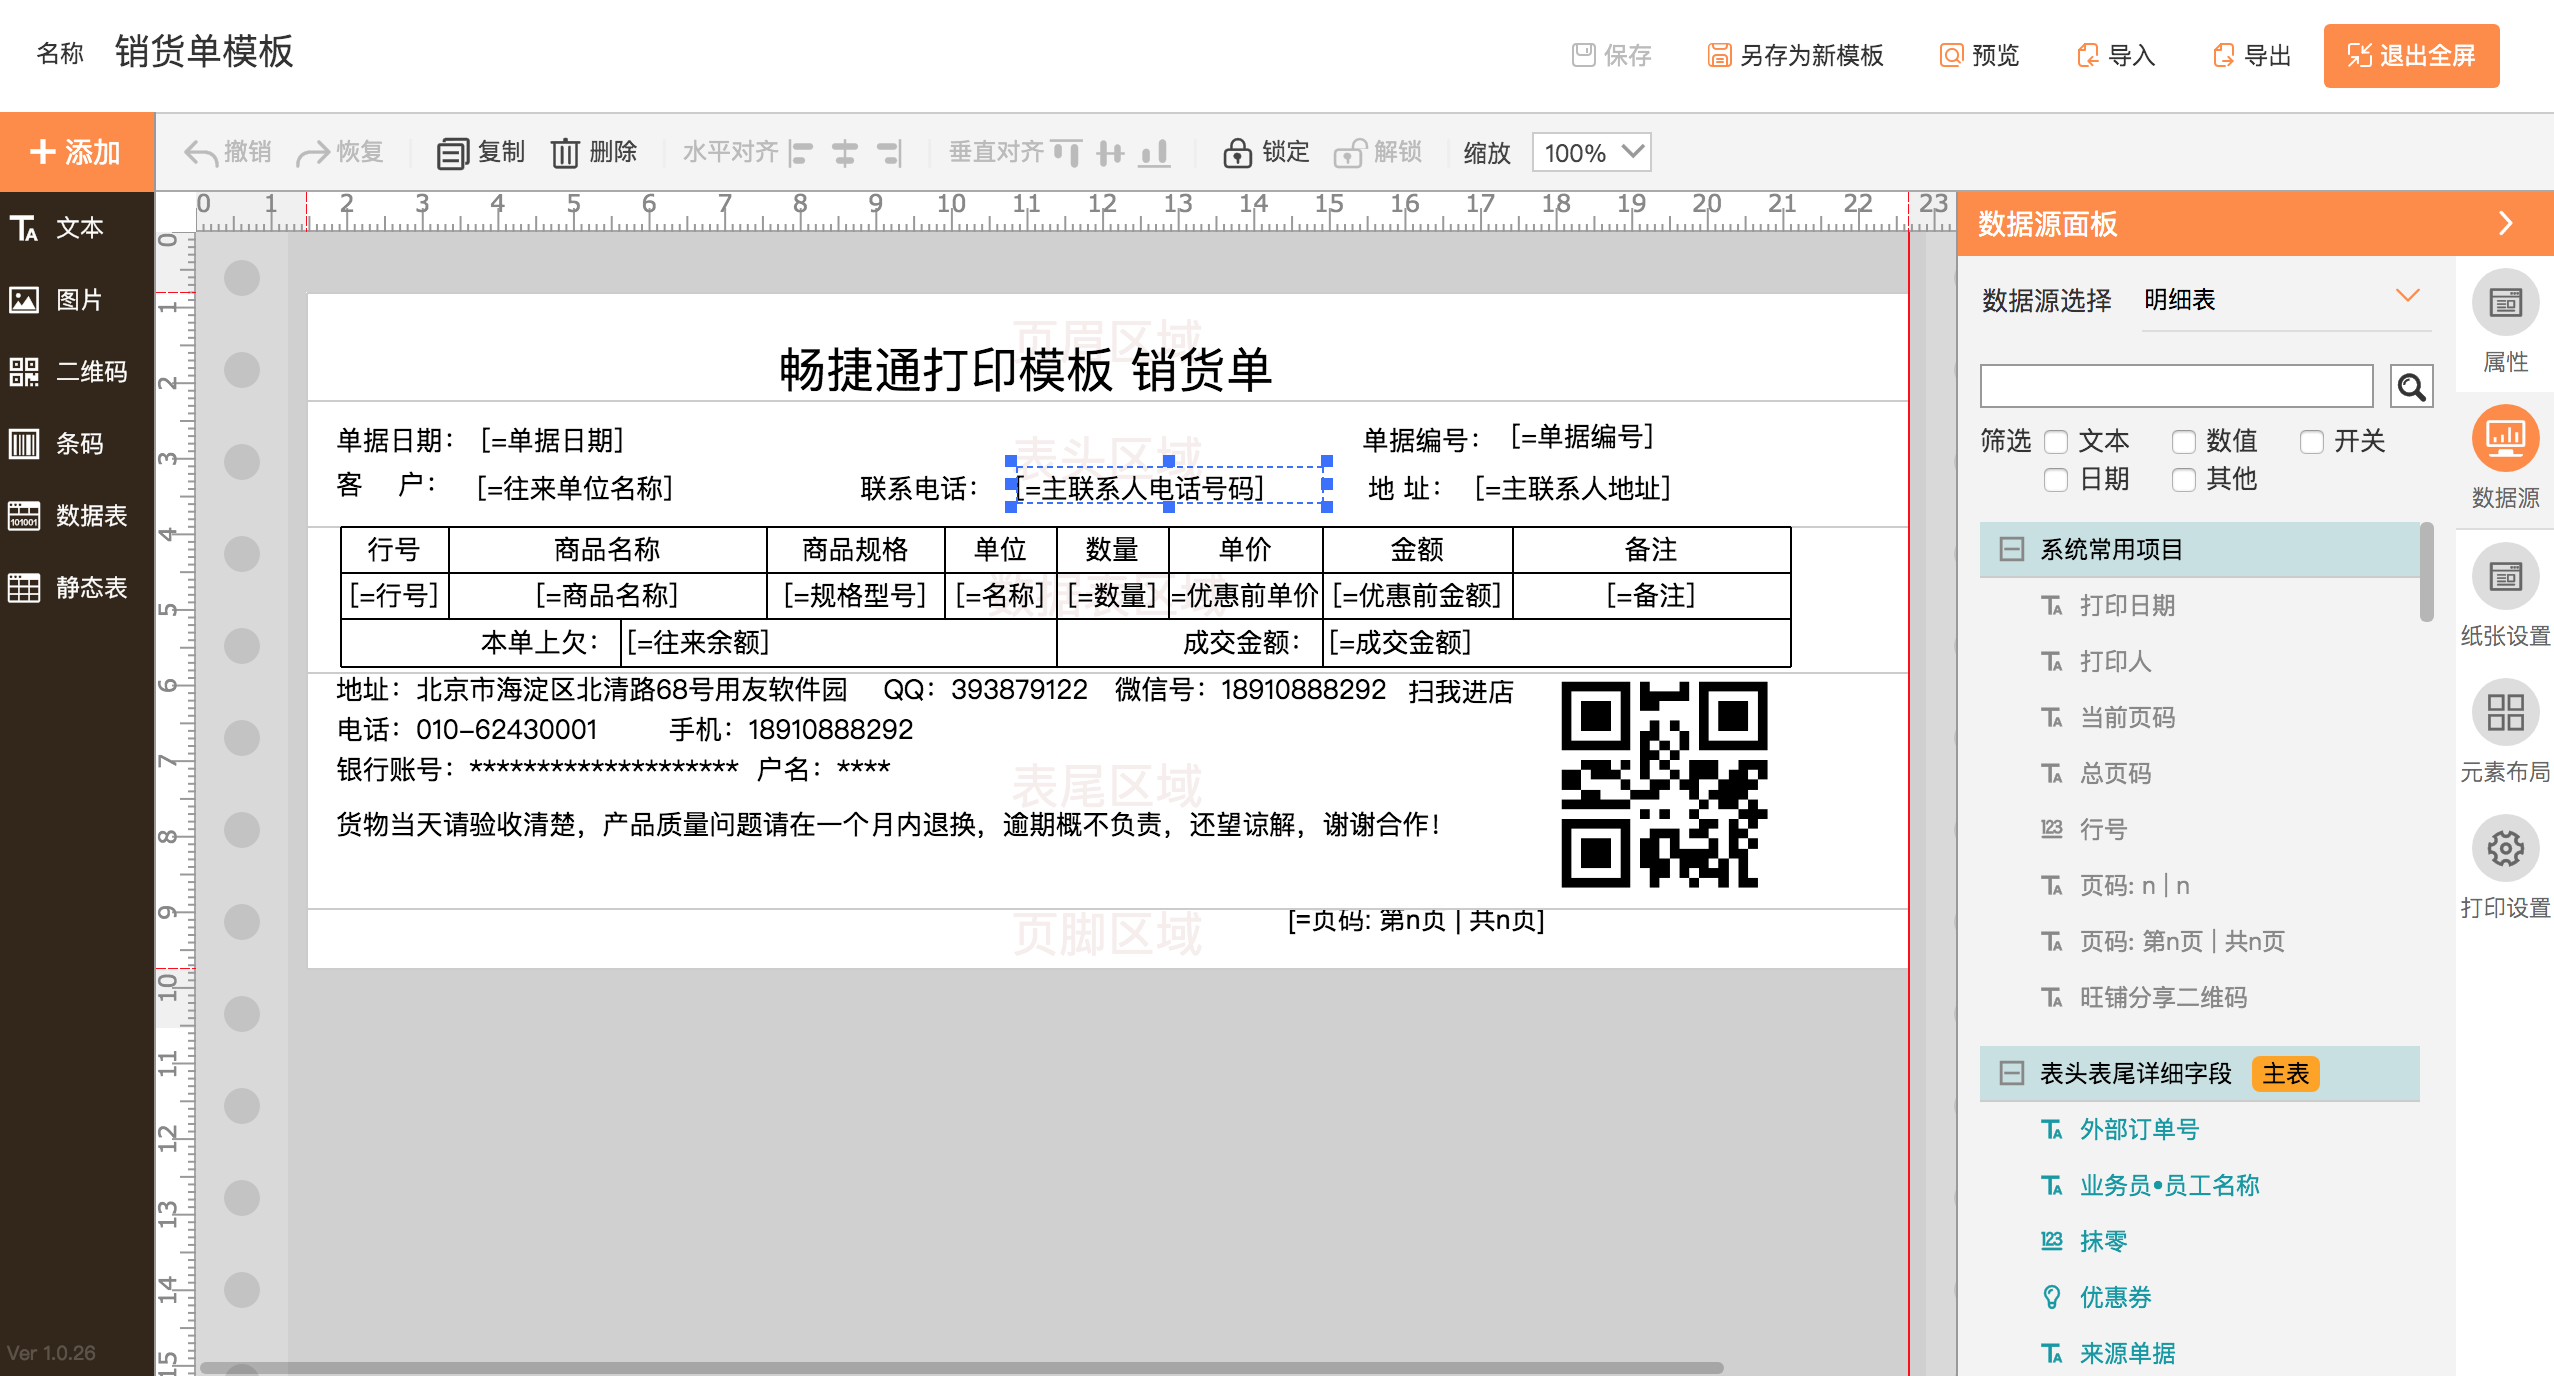Click 退出全屏 button top right
The width and height of the screenshot is (2554, 1376).
click(x=2410, y=53)
